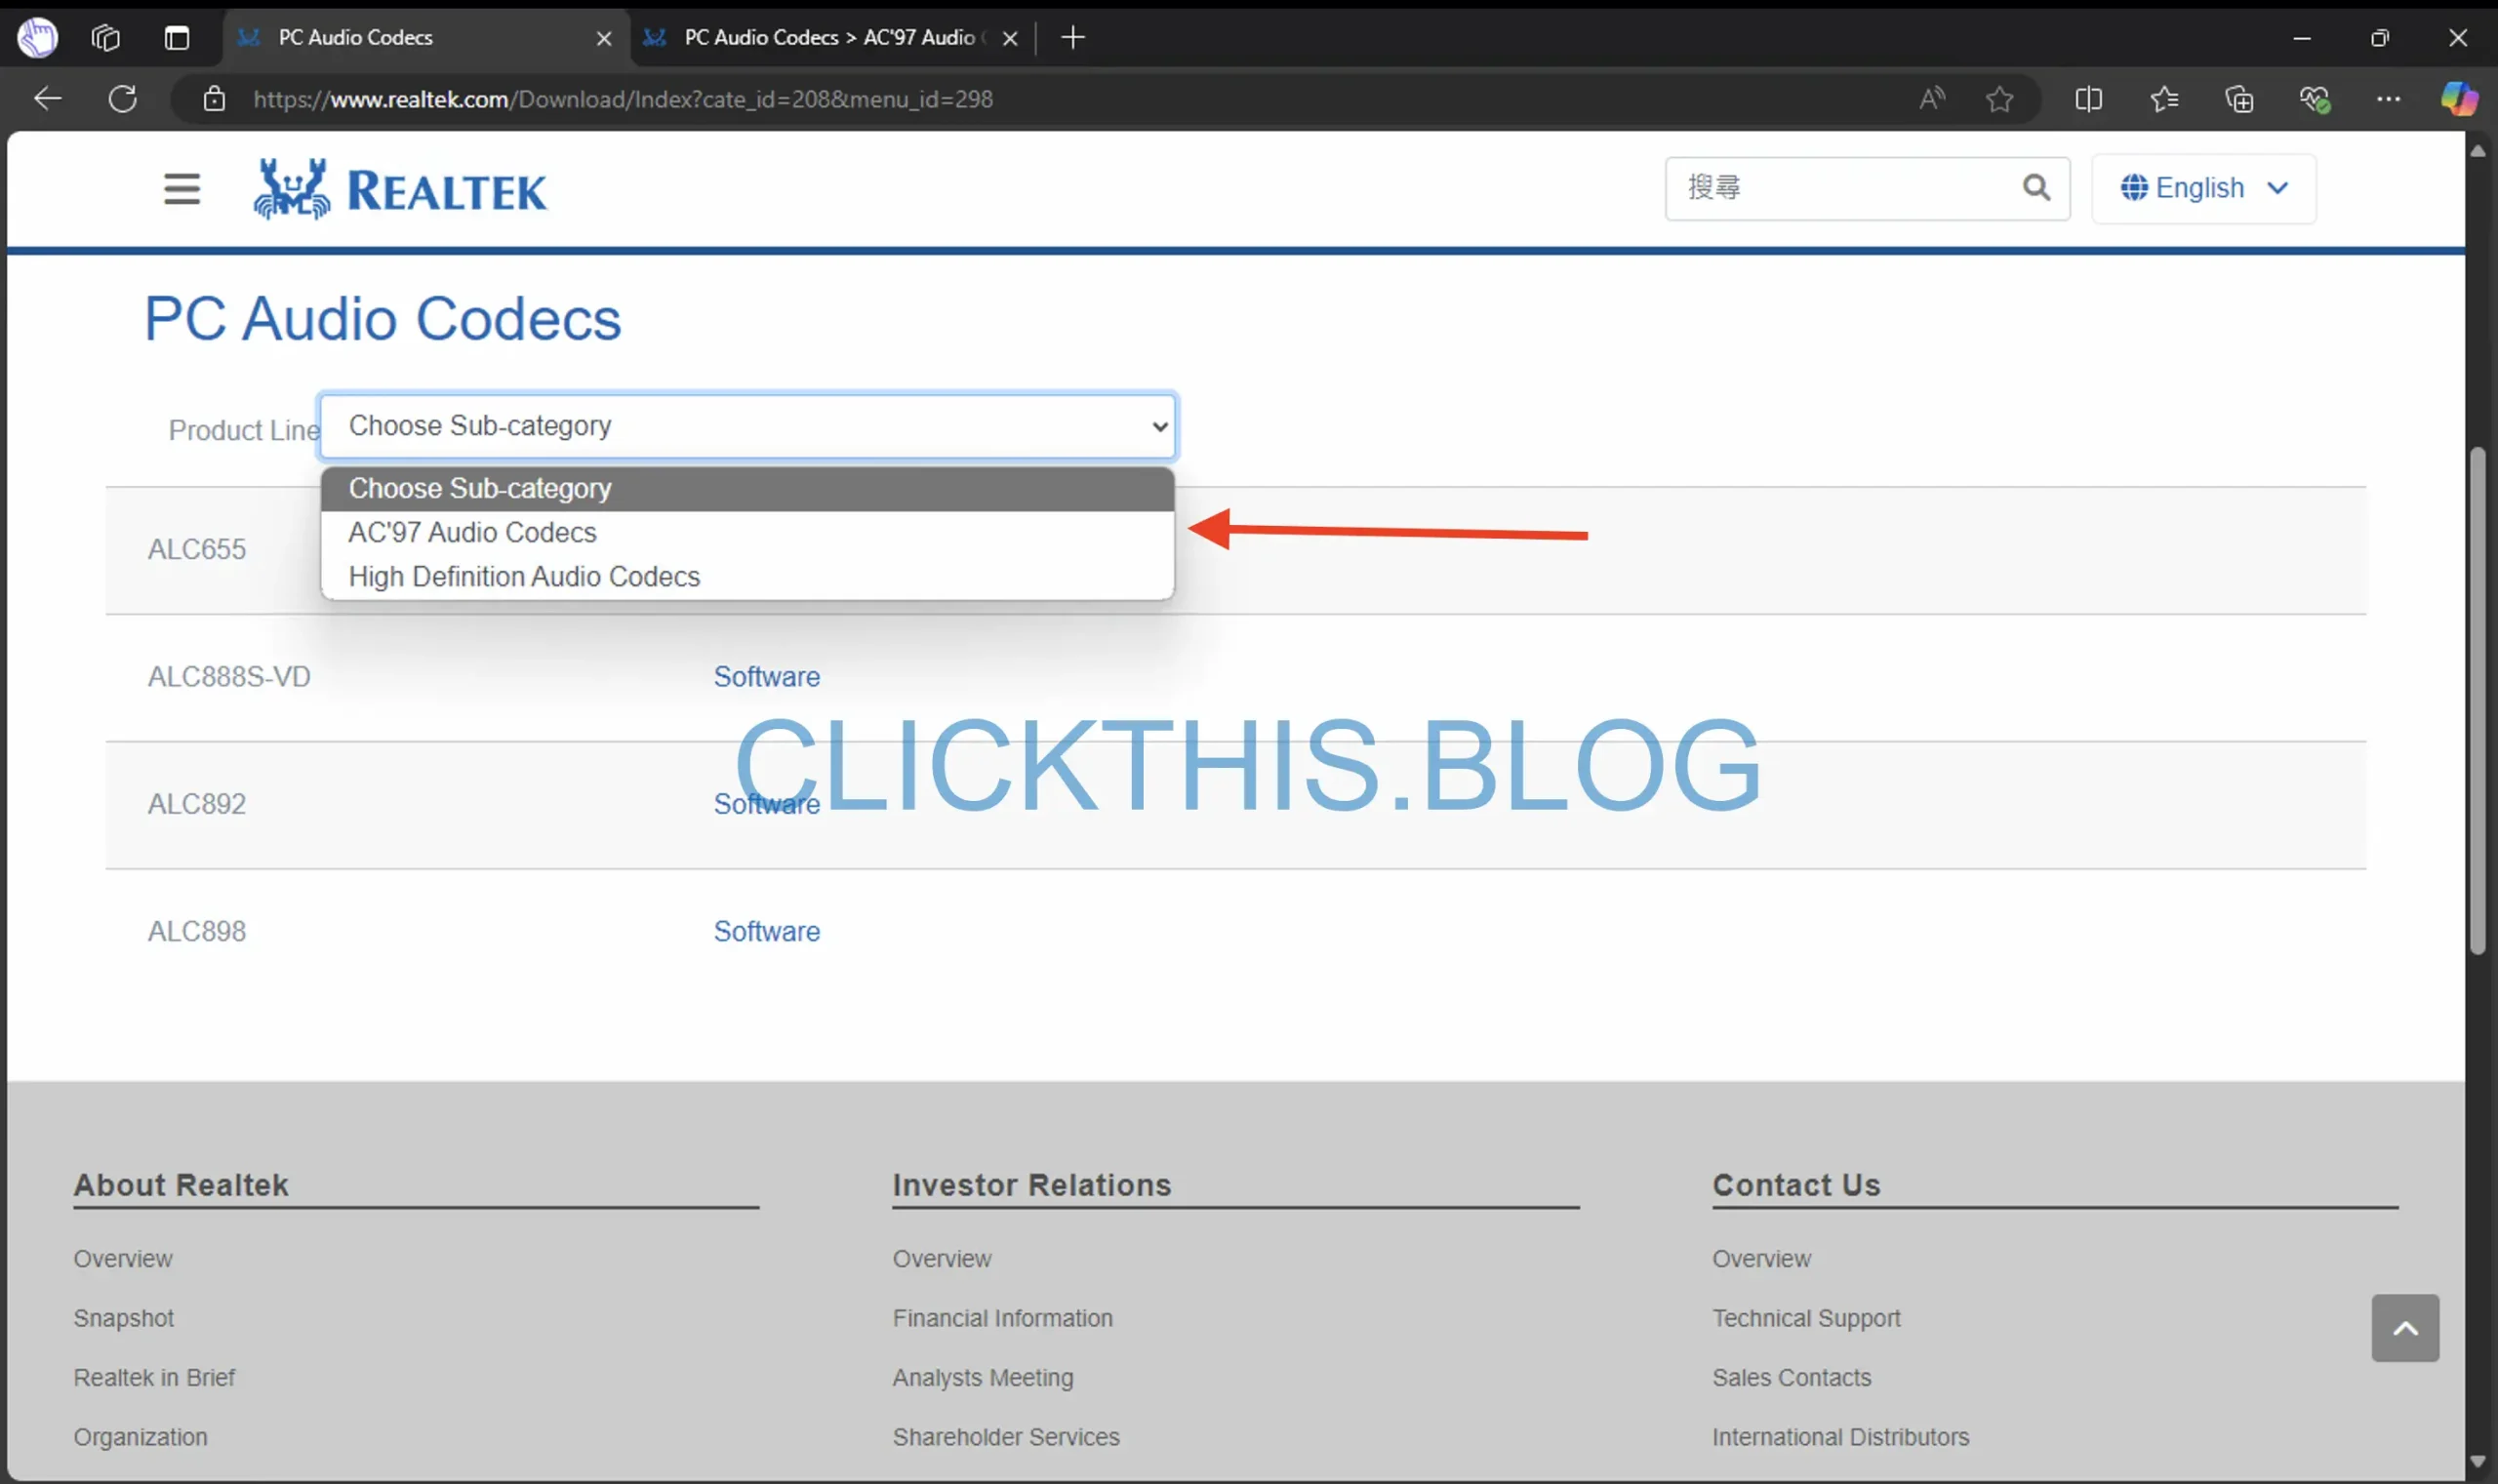Open Technical Support link
The width and height of the screenshot is (2498, 1484).
(1806, 1318)
